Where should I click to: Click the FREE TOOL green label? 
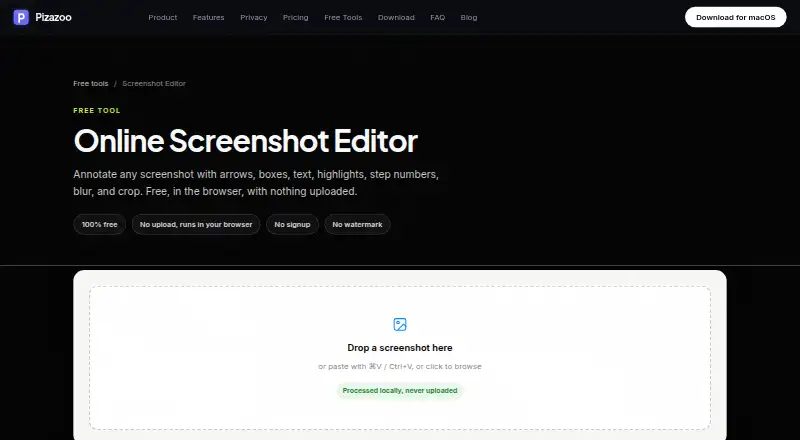pos(97,110)
